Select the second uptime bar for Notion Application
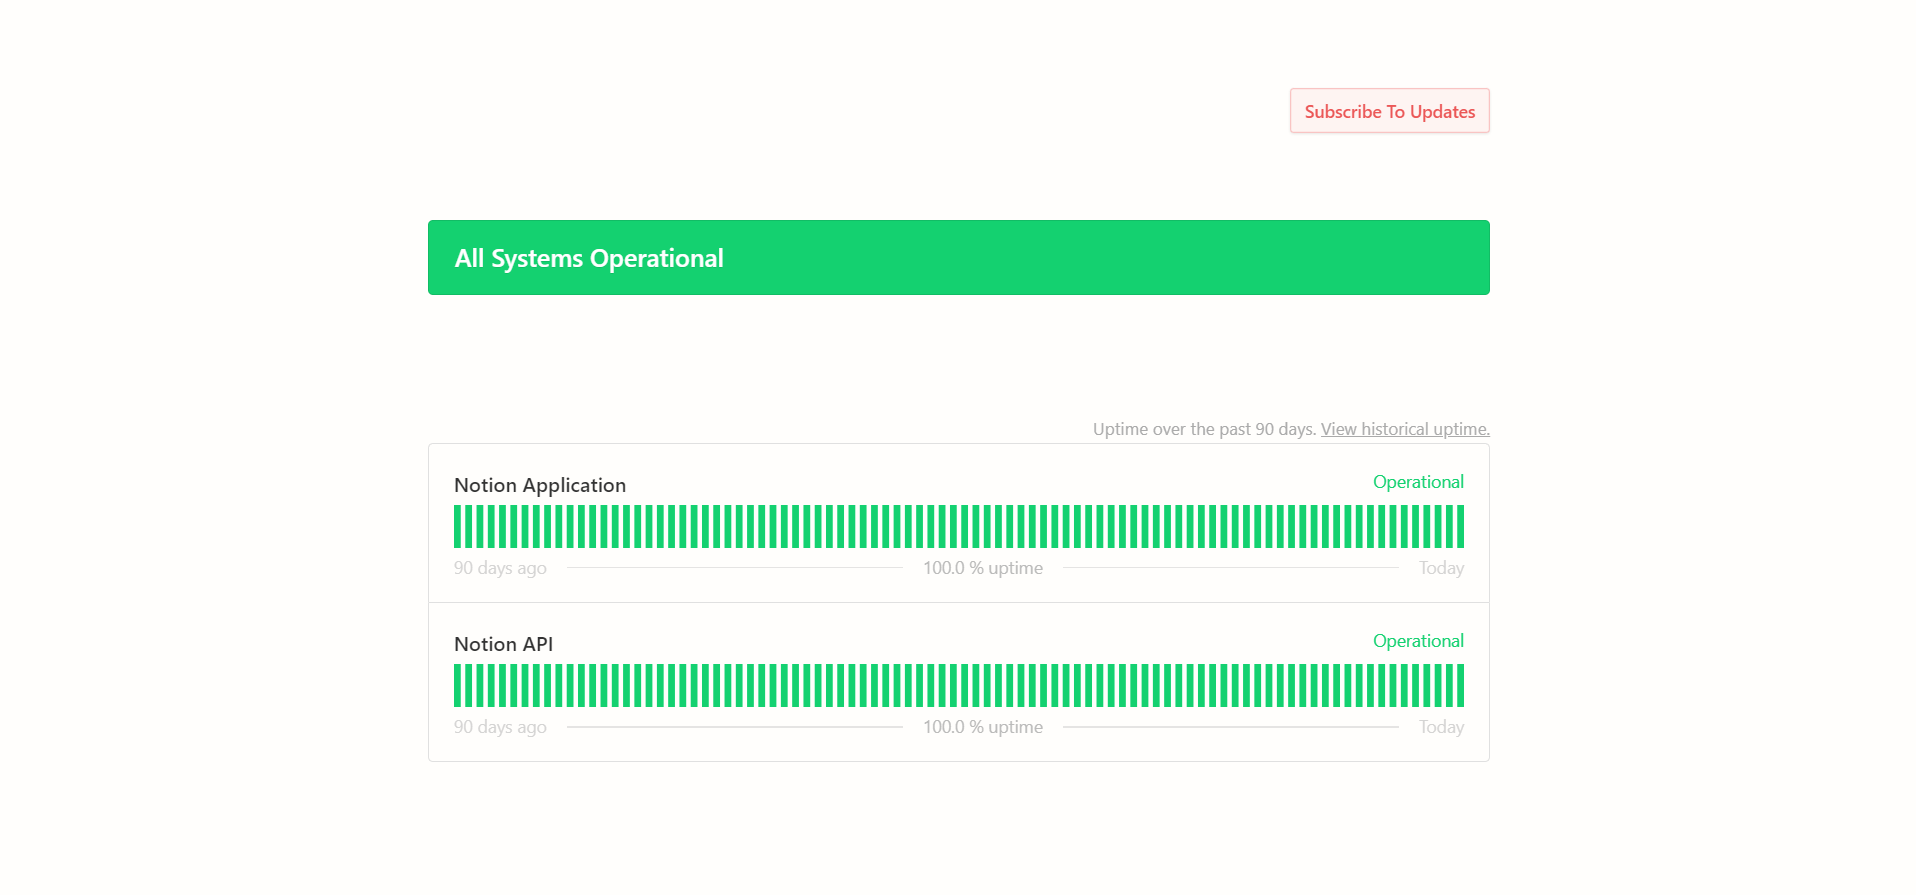 (469, 527)
